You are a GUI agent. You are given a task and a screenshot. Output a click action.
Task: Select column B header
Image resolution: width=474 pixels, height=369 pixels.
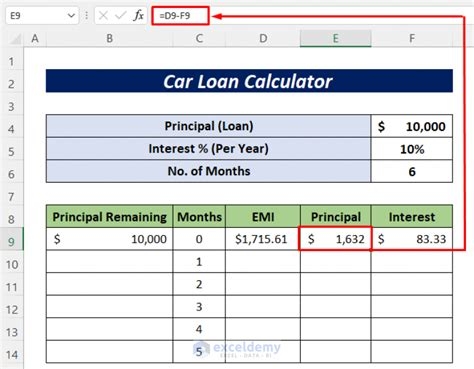click(109, 38)
